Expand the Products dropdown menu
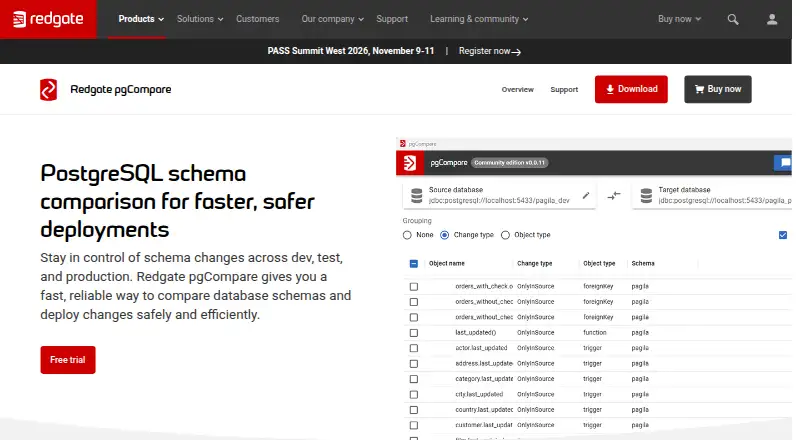This screenshot has height=440, width=800. tap(141, 19)
